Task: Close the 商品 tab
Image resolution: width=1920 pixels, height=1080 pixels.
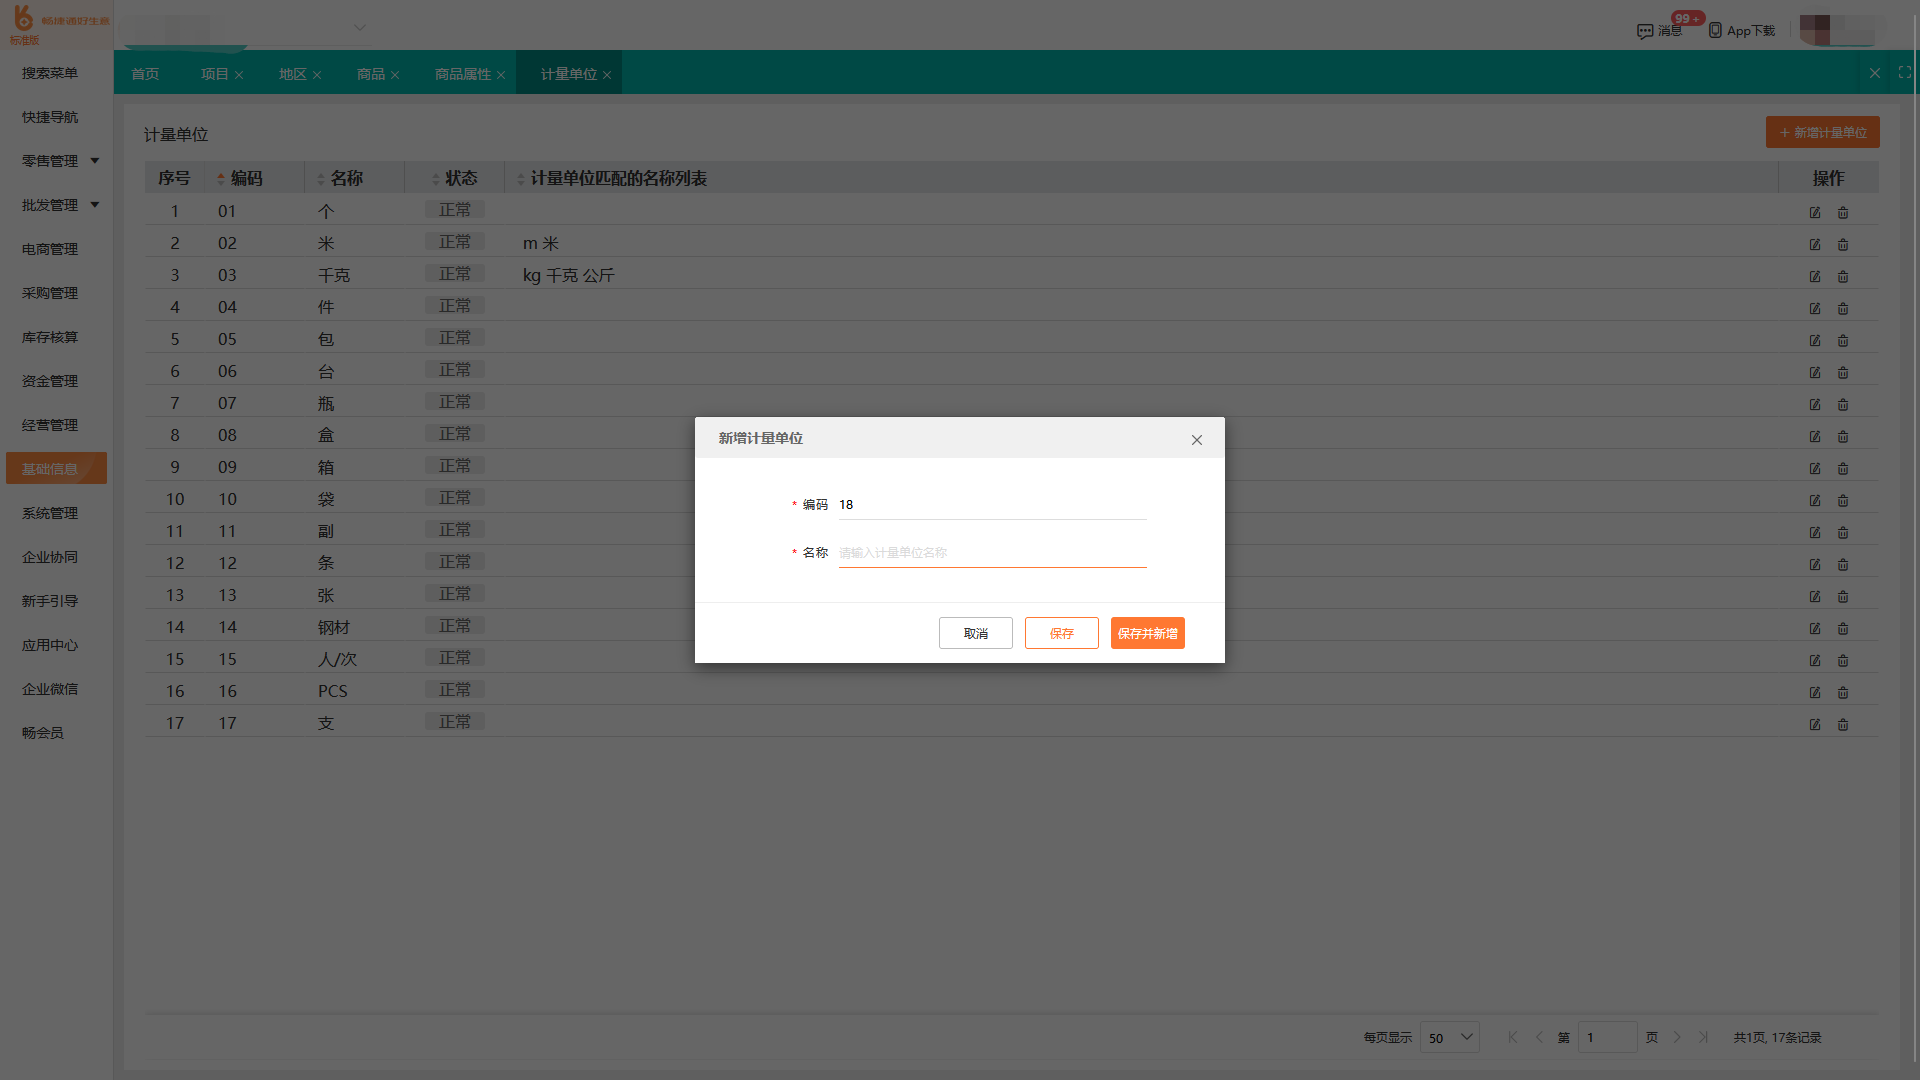Action: (x=397, y=74)
